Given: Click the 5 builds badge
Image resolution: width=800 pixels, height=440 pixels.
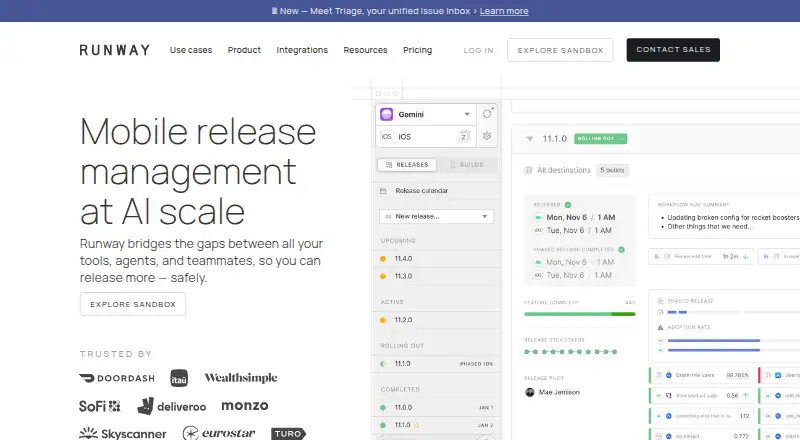Looking at the screenshot, I should coord(612,170).
